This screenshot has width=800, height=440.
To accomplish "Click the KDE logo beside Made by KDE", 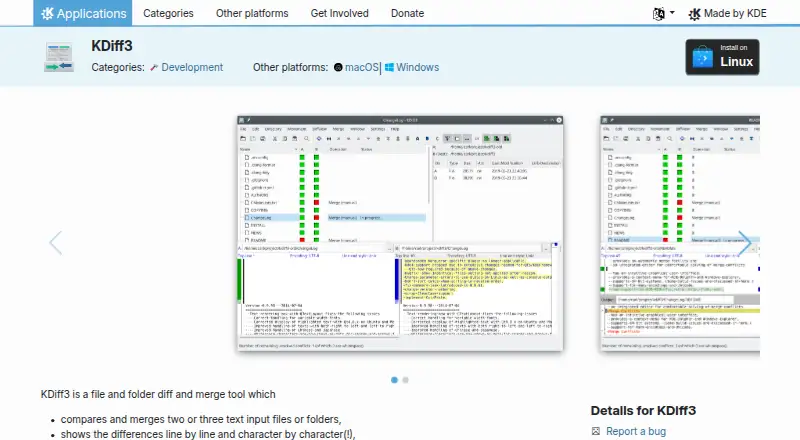I will point(694,14).
